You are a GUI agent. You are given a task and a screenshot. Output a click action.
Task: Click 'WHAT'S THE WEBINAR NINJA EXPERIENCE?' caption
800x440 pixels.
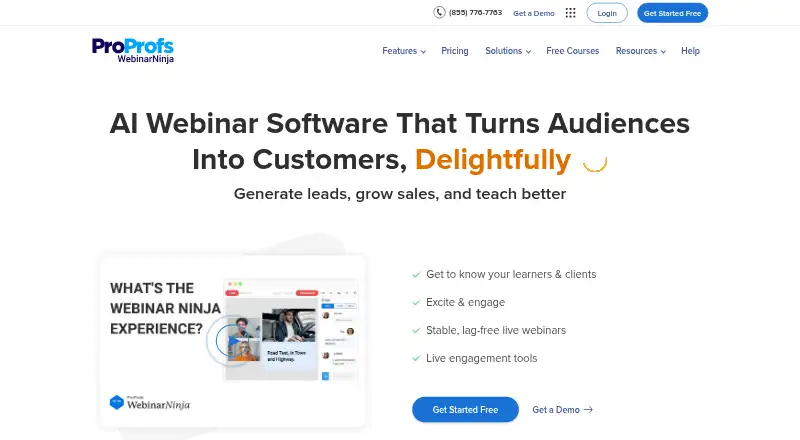pyautogui.click(x=165, y=308)
